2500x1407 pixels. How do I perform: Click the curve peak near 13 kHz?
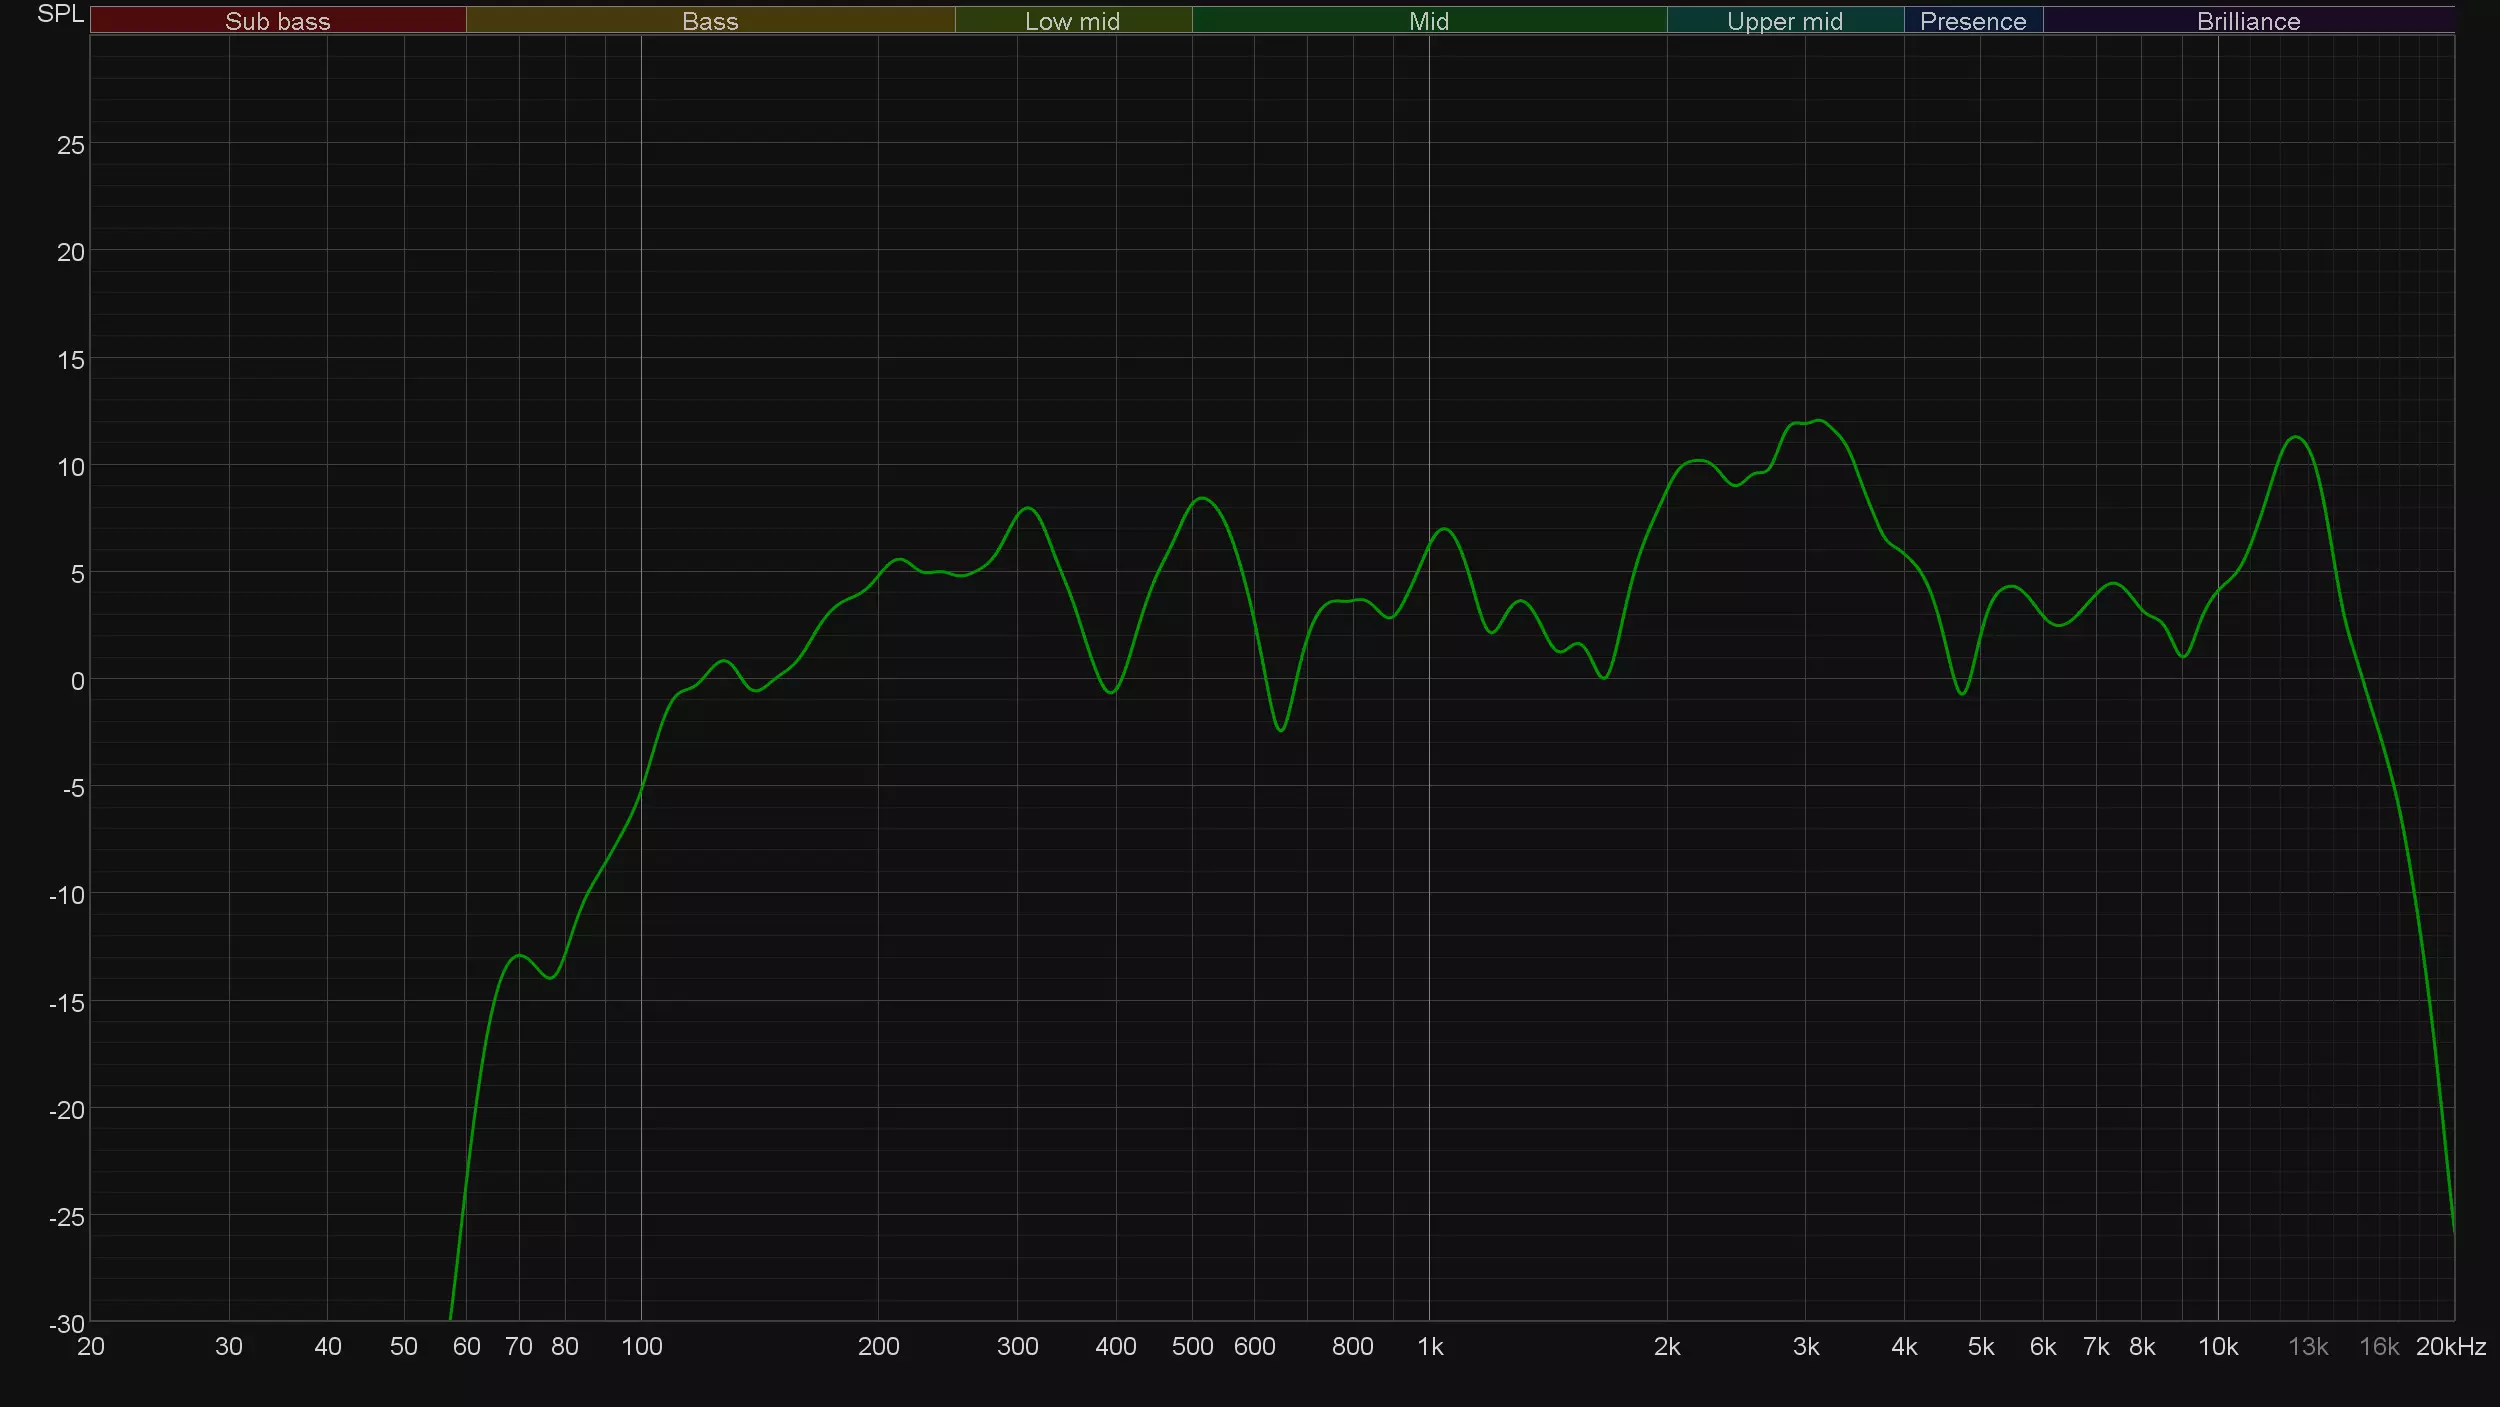[2296, 437]
